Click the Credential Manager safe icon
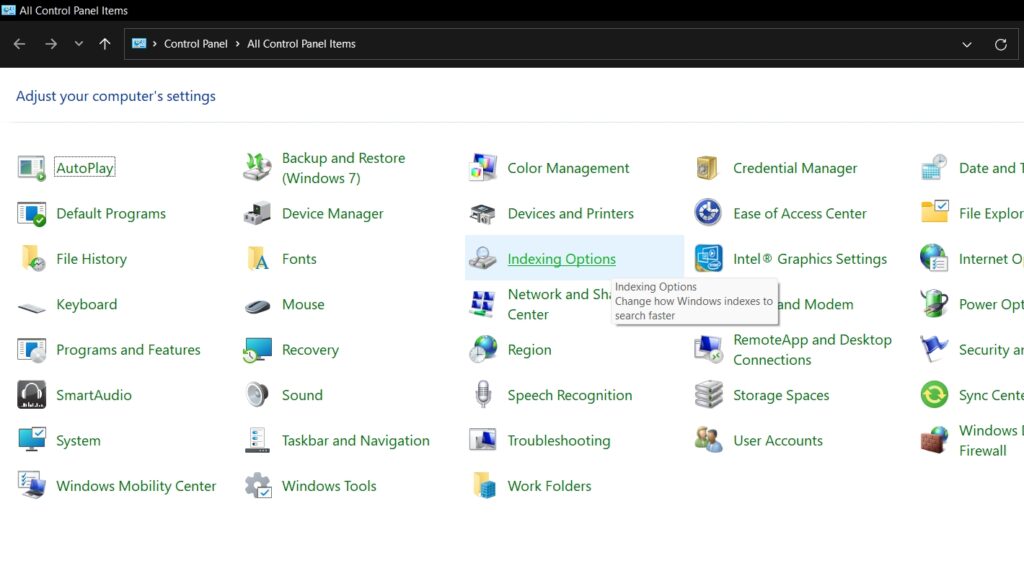The image size is (1024, 576). click(x=708, y=168)
